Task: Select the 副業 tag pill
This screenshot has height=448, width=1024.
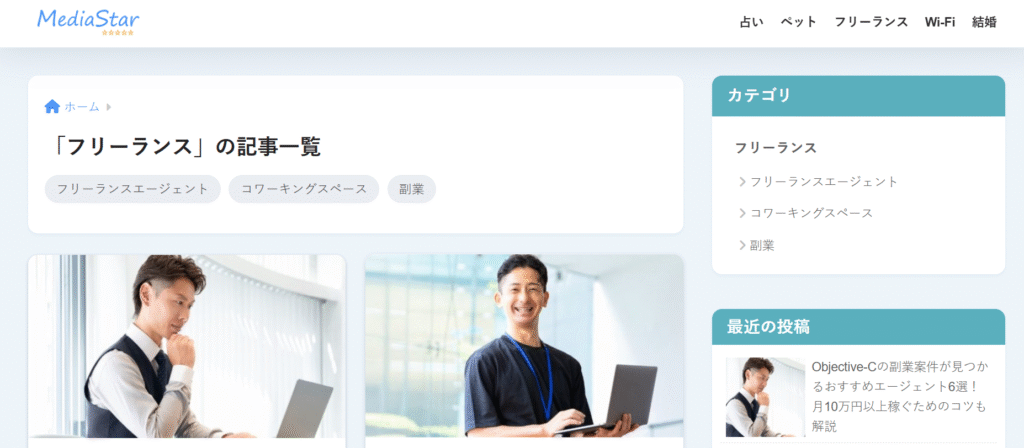Action: pos(411,189)
